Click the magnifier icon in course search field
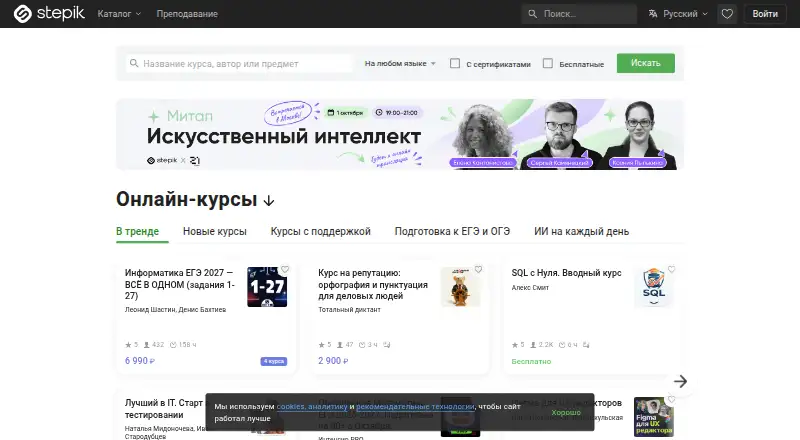Image resolution: width=800 pixels, height=440 pixels. coord(134,63)
